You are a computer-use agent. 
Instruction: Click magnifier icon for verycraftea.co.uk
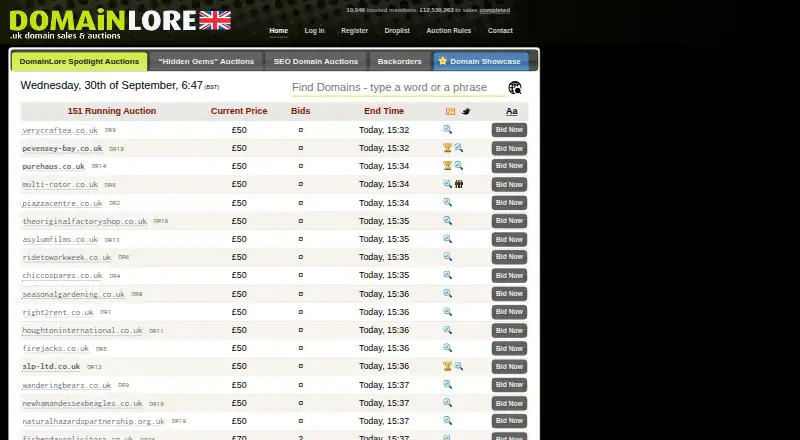pyautogui.click(x=447, y=130)
